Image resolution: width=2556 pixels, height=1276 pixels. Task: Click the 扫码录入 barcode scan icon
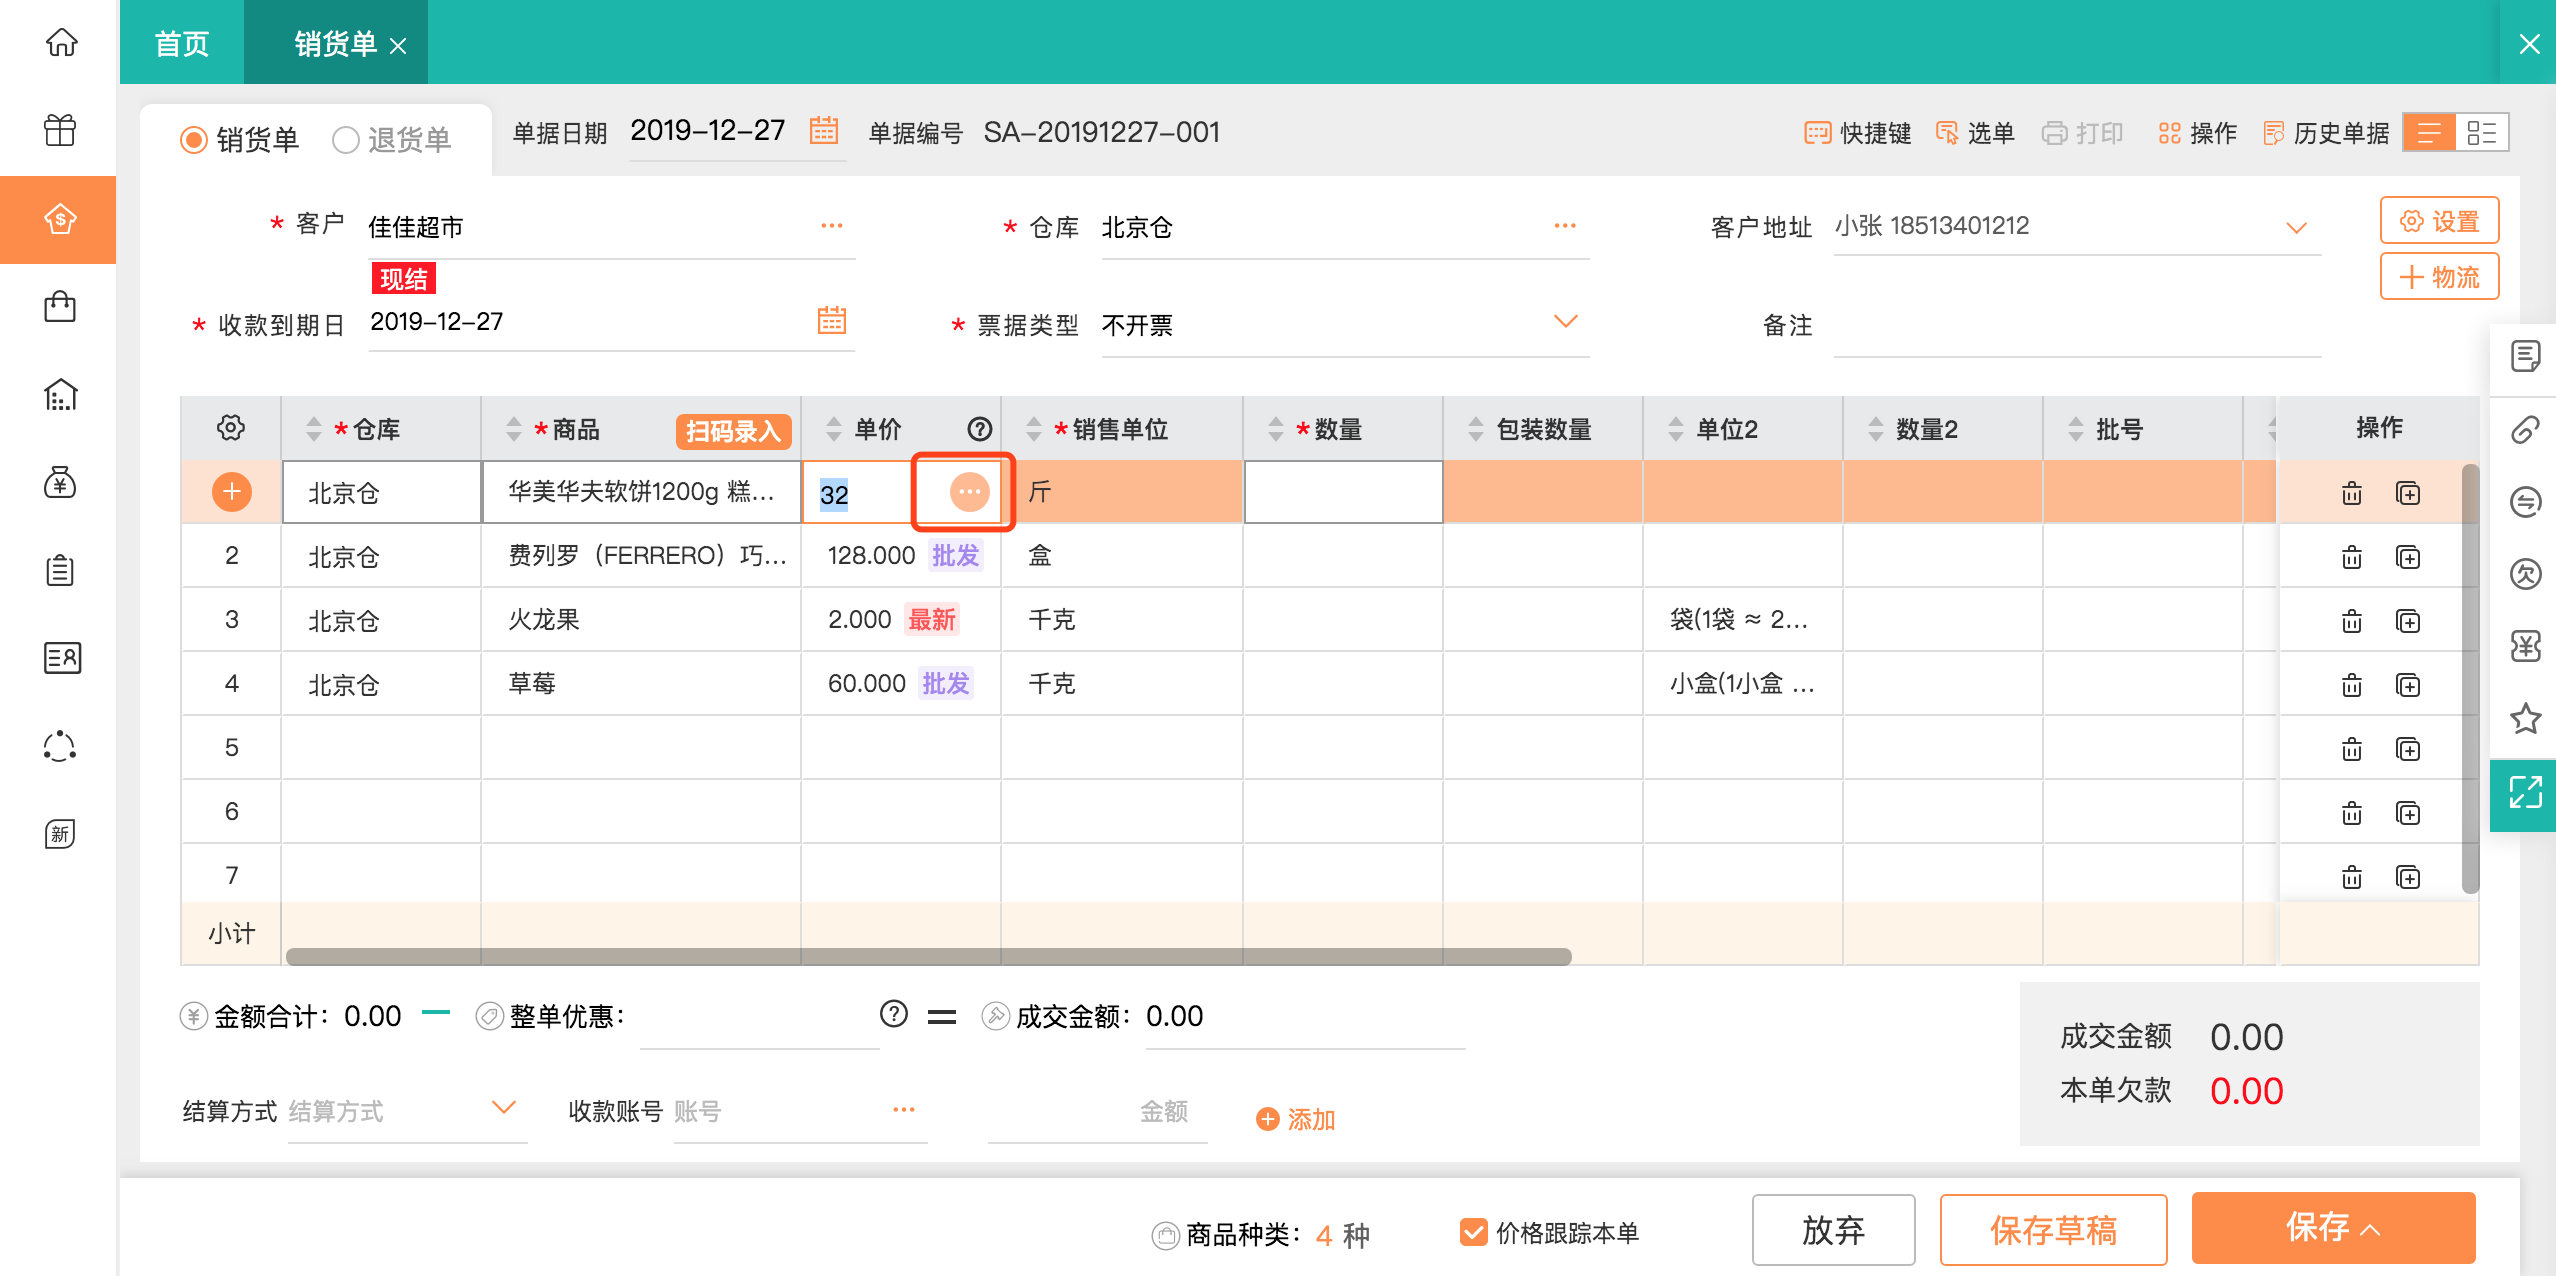730,430
